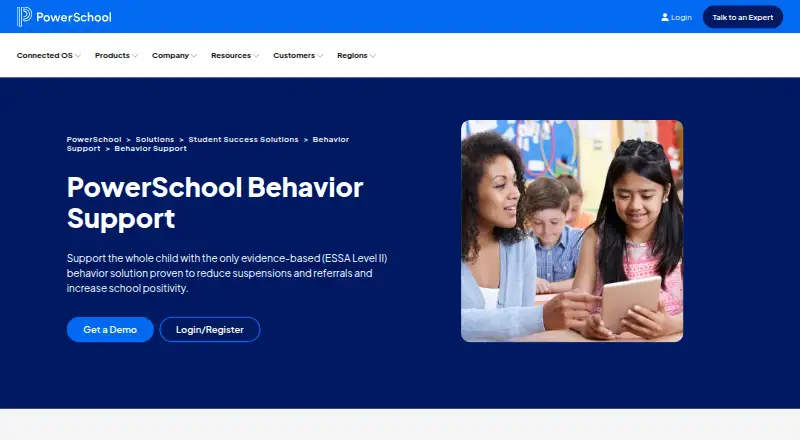Expand the Customers chevron arrow
The height and width of the screenshot is (440, 800).
coord(320,56)
